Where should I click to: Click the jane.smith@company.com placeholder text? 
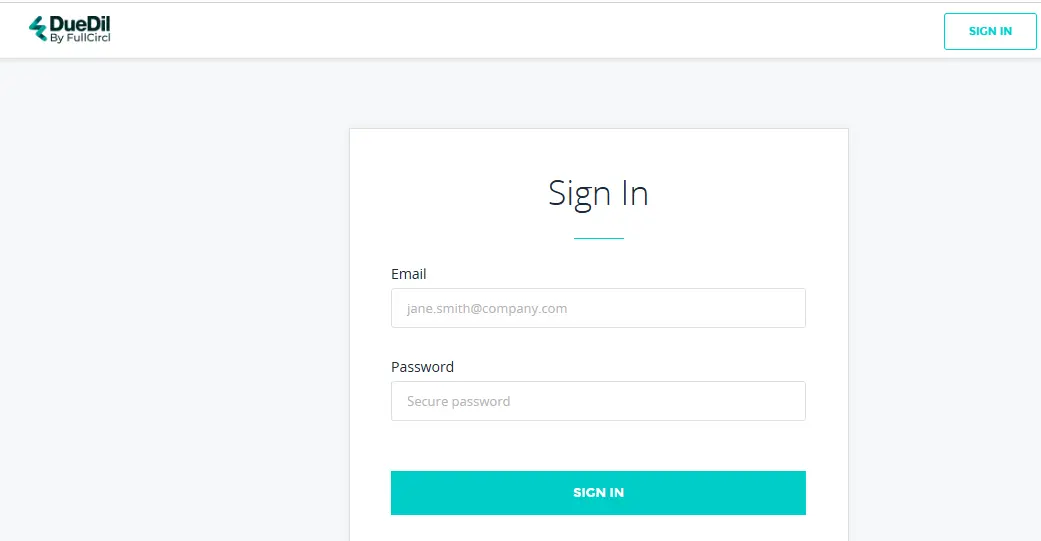click(x=487, y=309)
